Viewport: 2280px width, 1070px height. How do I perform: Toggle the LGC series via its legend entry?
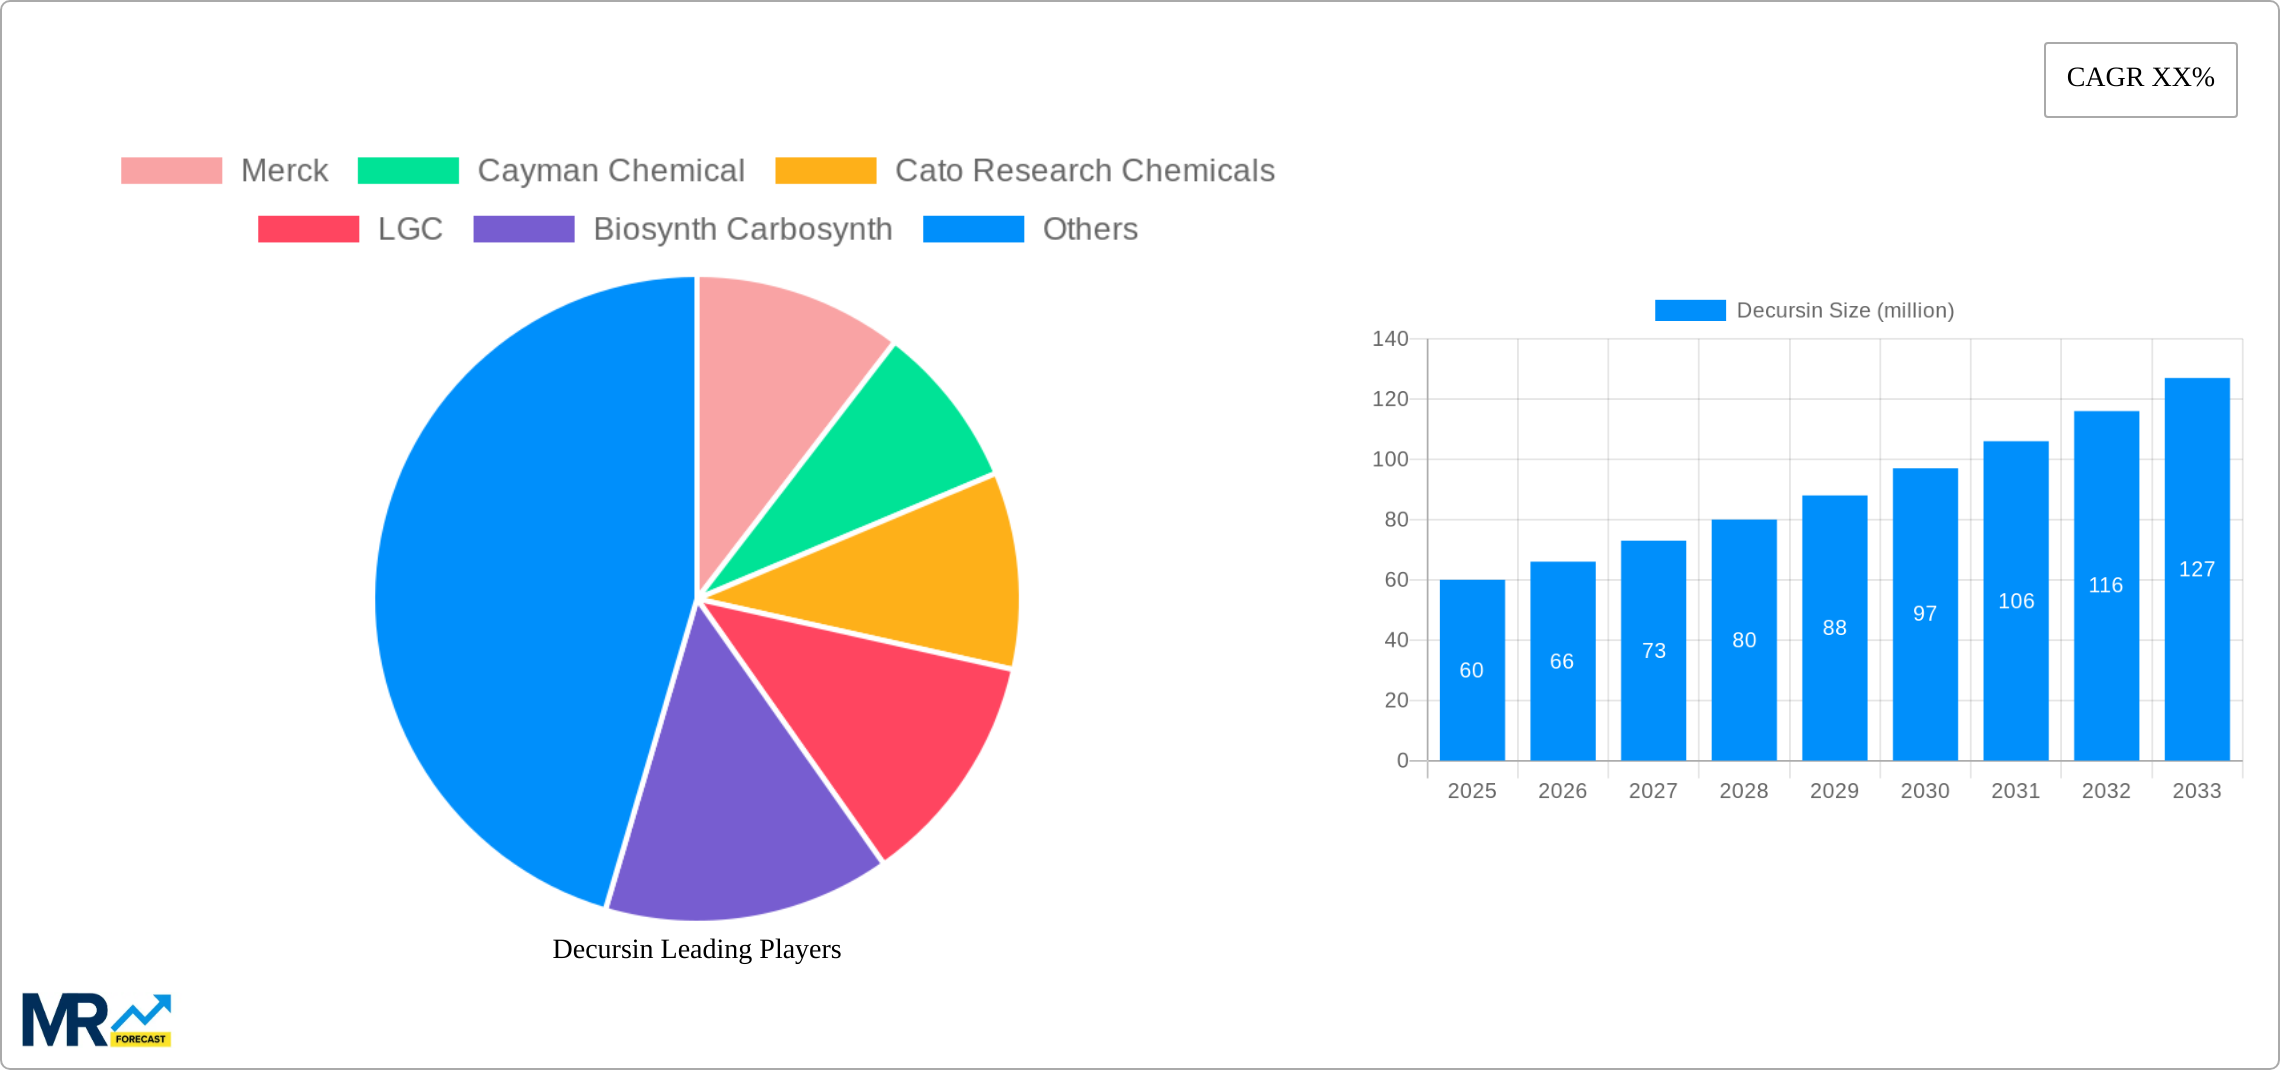point(410,229)
